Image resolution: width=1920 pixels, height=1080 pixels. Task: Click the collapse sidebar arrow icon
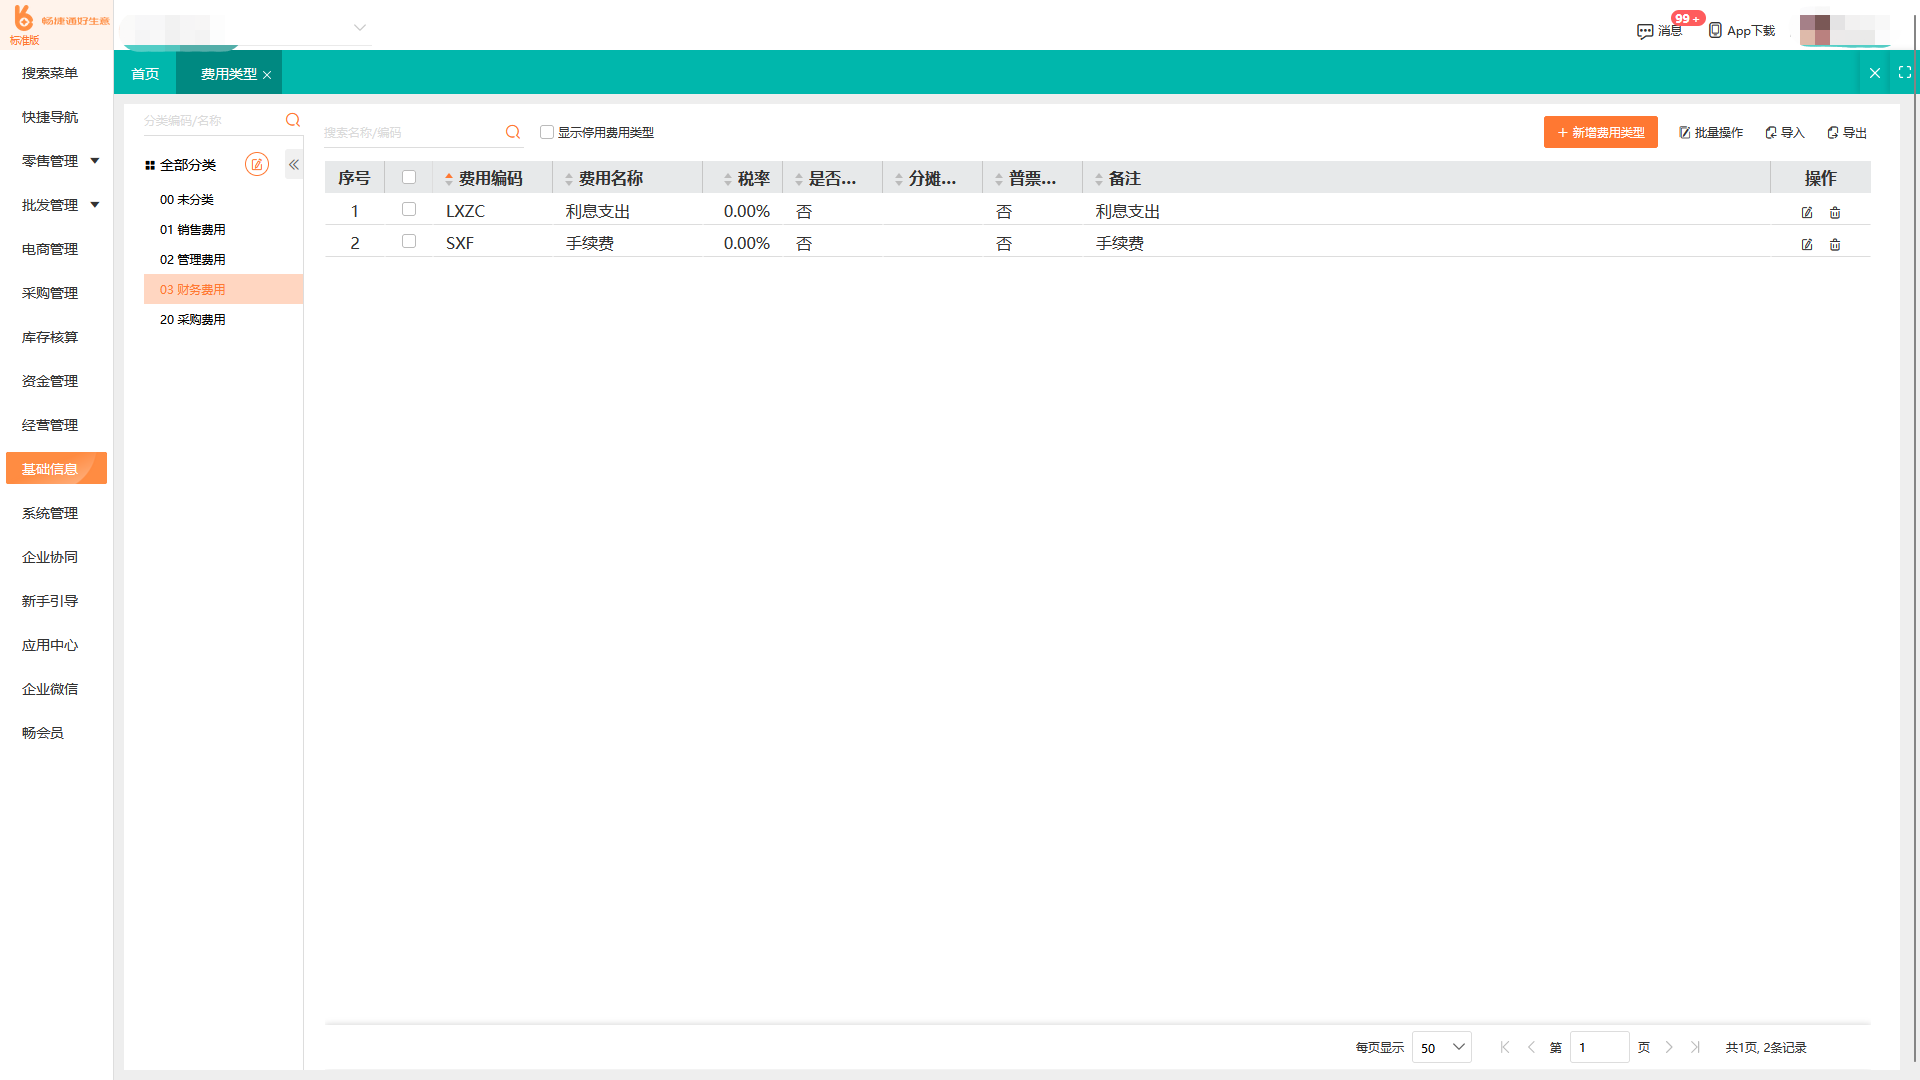[294, 165]
